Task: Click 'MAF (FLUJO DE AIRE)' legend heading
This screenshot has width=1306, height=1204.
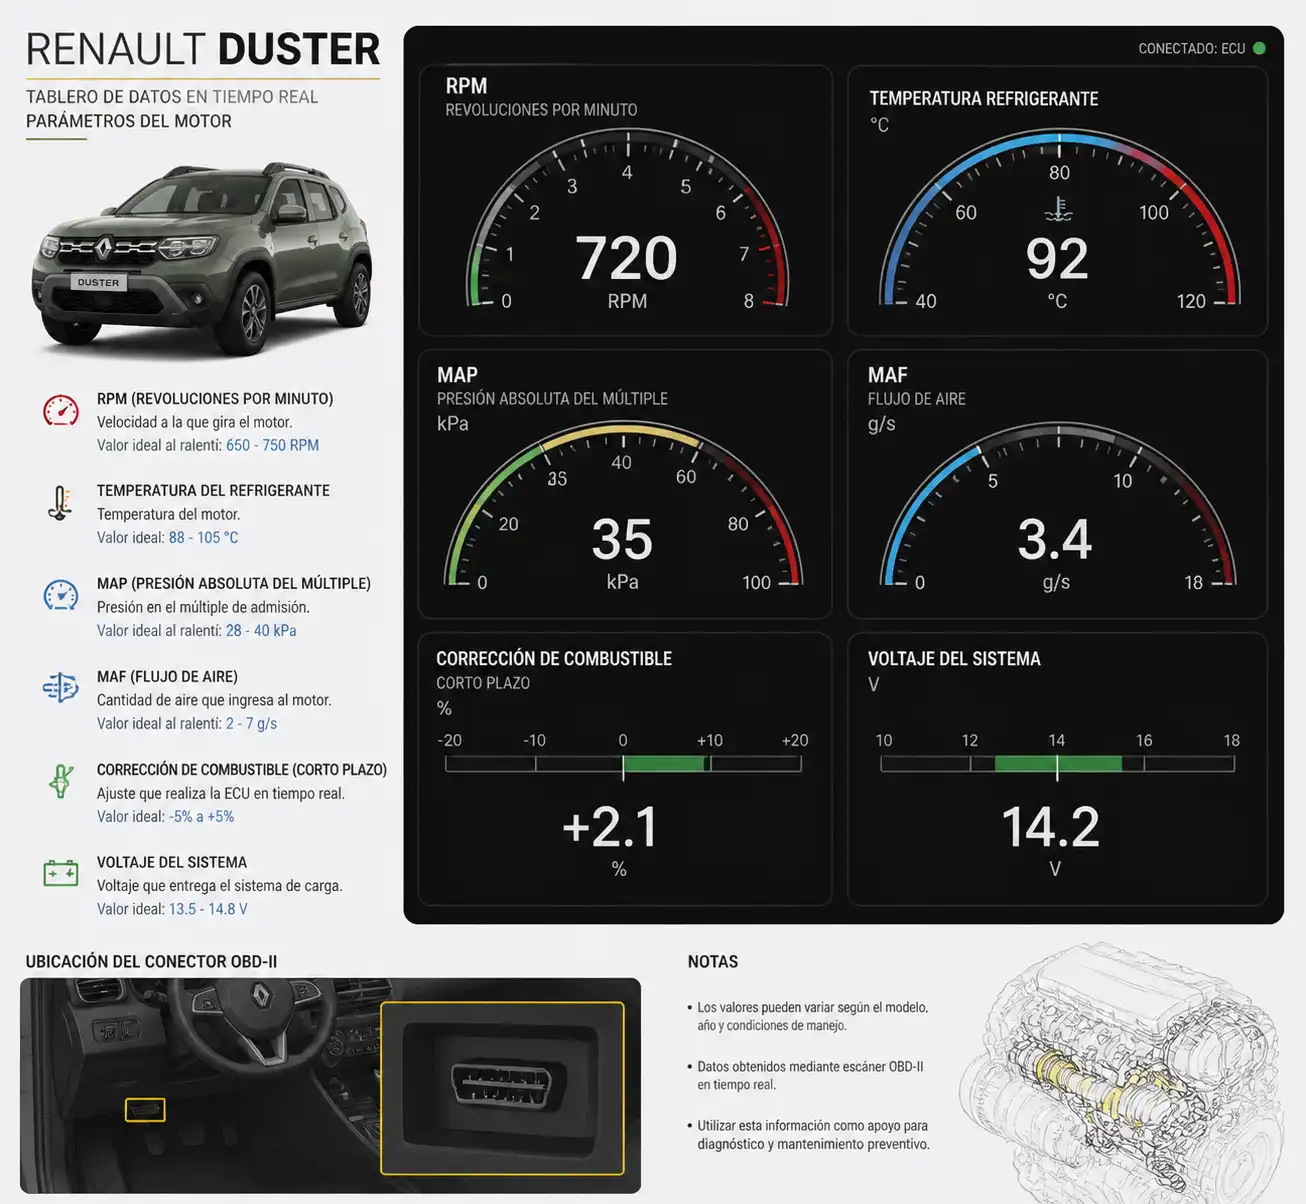Action: pos(167,676)
